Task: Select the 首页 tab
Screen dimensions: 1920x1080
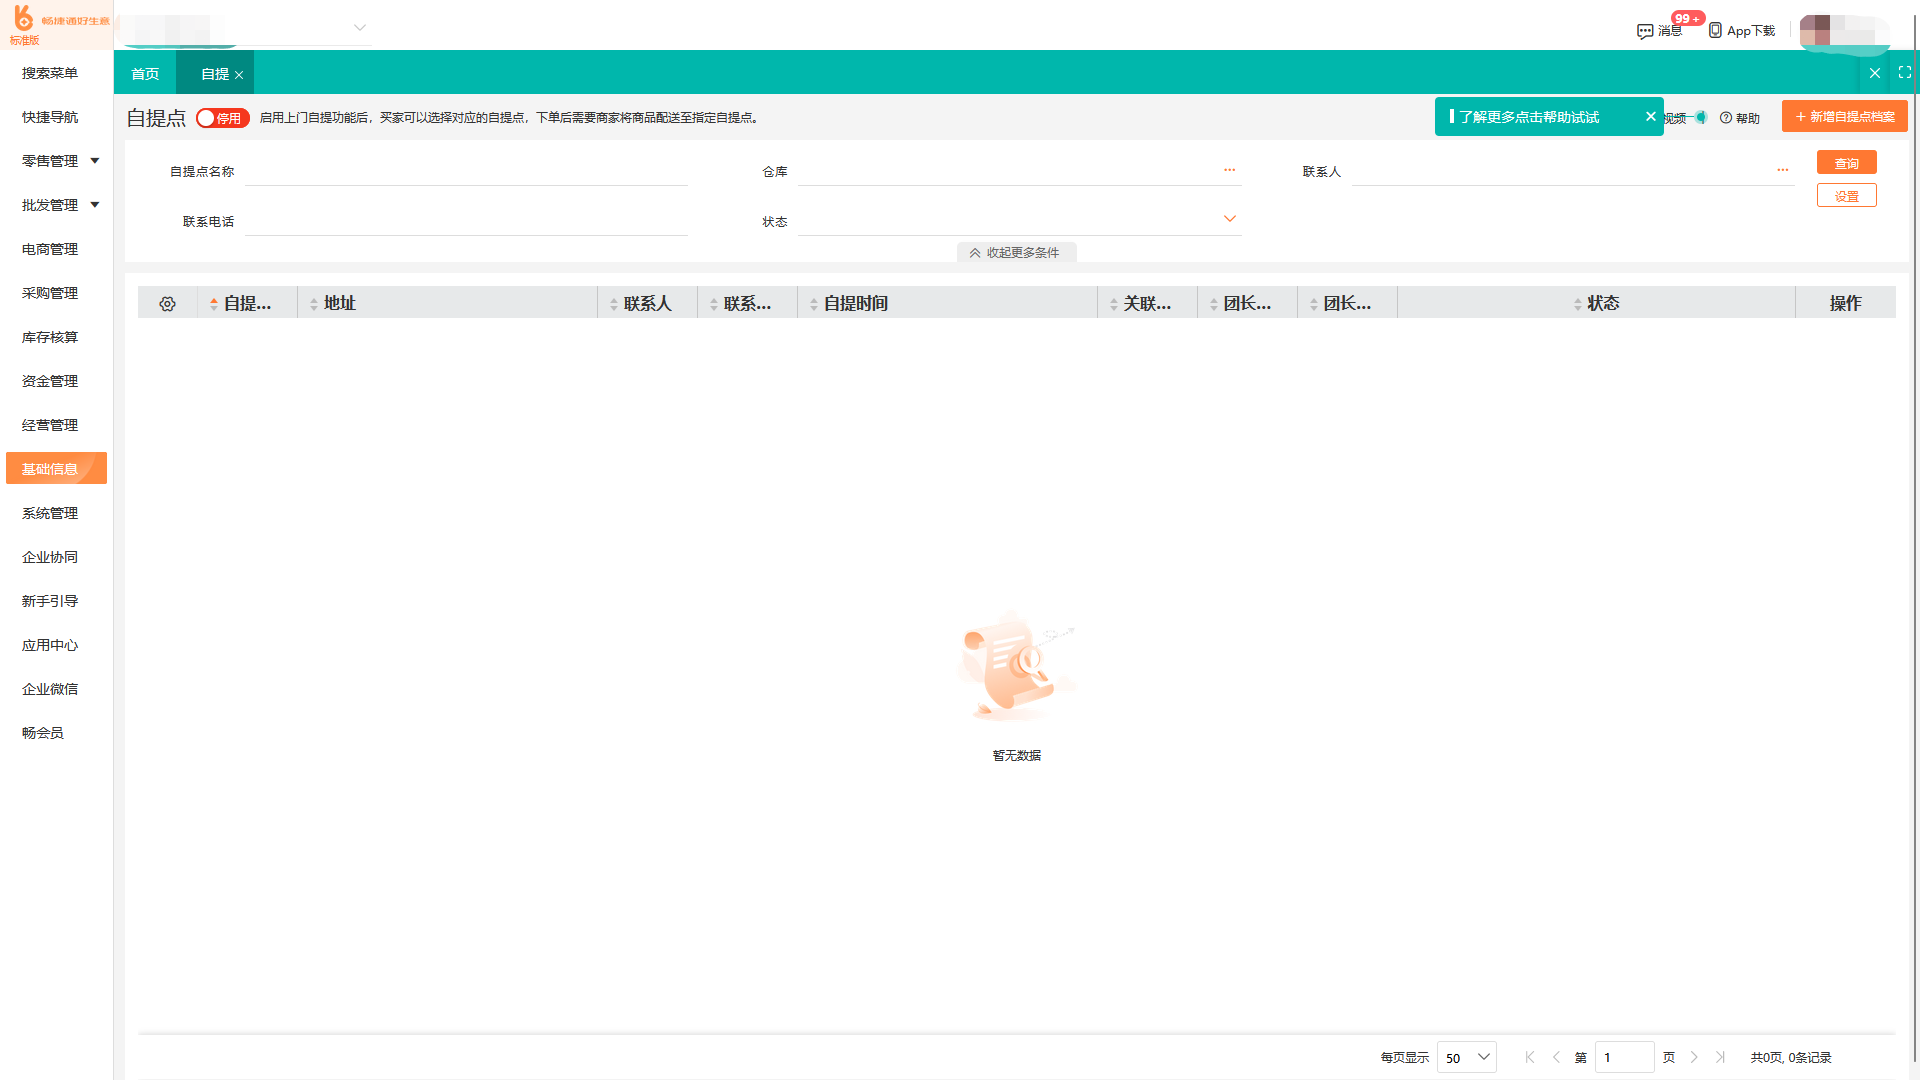Action: pos(145,74)
